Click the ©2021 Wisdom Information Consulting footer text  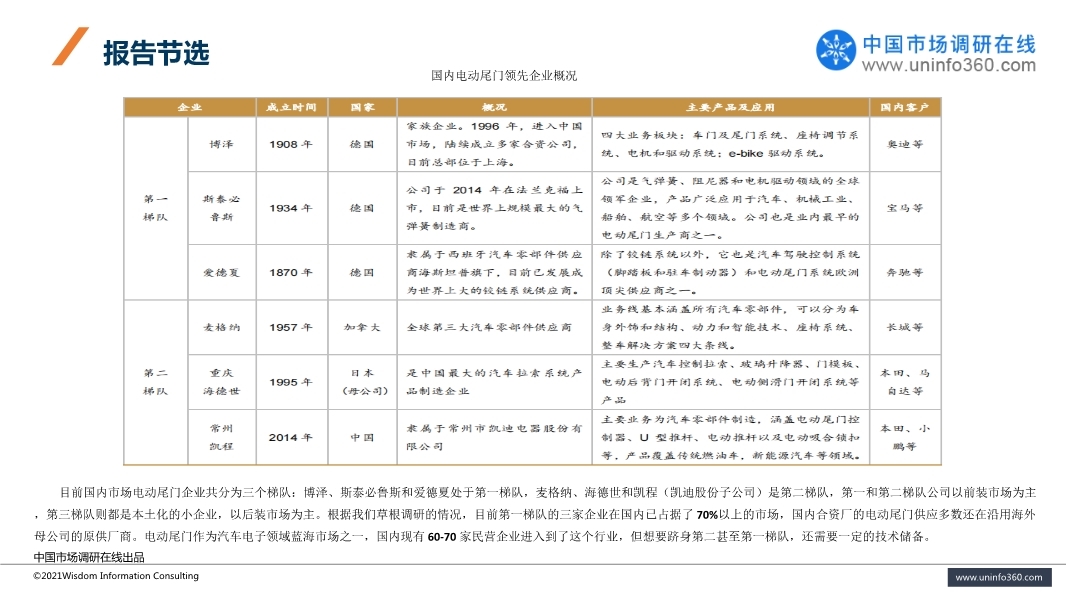(115, 576)
